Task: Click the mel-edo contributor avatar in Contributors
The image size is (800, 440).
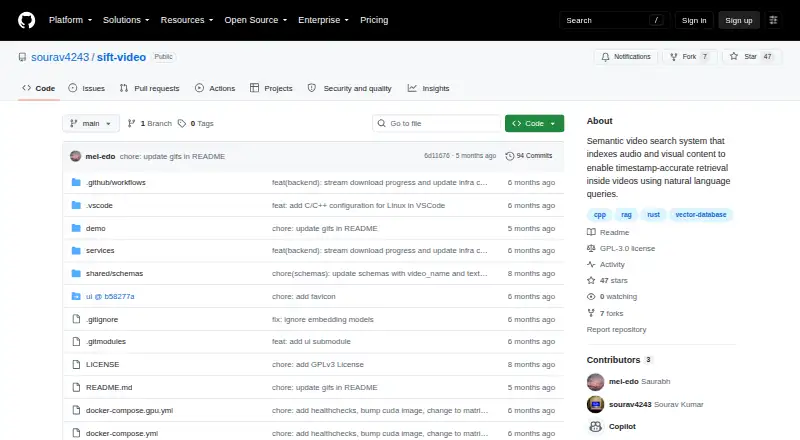Action: (595, 382)
